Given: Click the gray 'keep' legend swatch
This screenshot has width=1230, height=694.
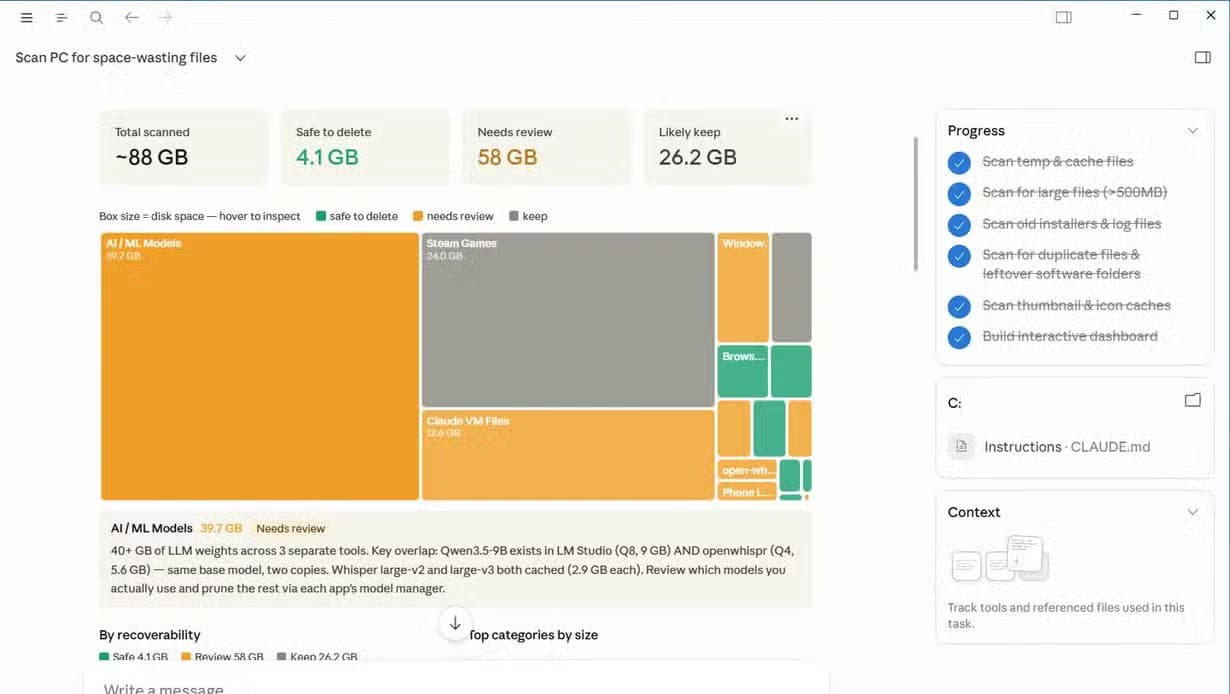Looking at the screenshot, I should 514,216.
